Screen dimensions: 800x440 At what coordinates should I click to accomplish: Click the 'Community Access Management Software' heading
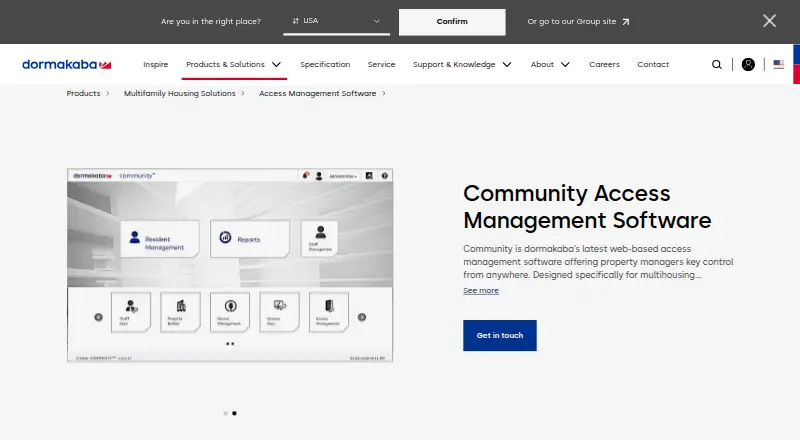(x=587, y=207)
